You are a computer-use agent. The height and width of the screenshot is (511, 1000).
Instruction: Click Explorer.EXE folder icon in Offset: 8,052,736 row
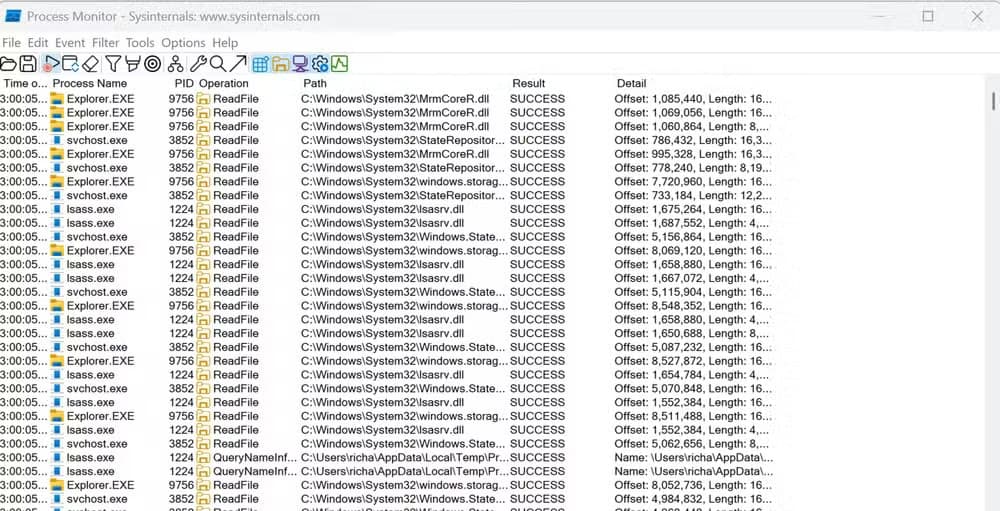[x=57, y=485]
